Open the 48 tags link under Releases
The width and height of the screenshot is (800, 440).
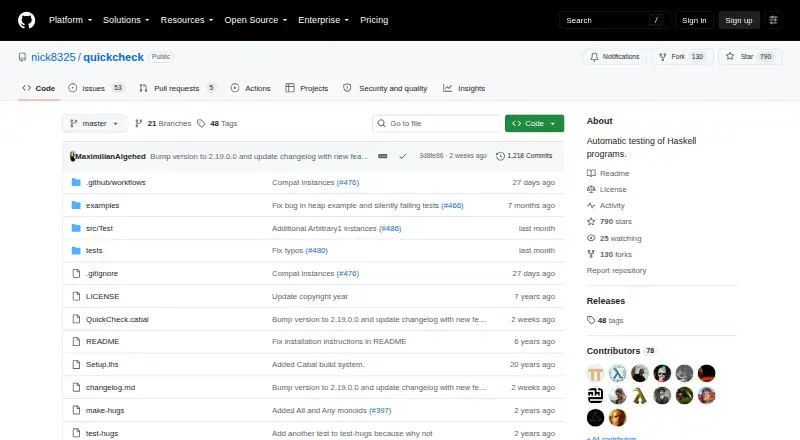(x=605, y=321)
